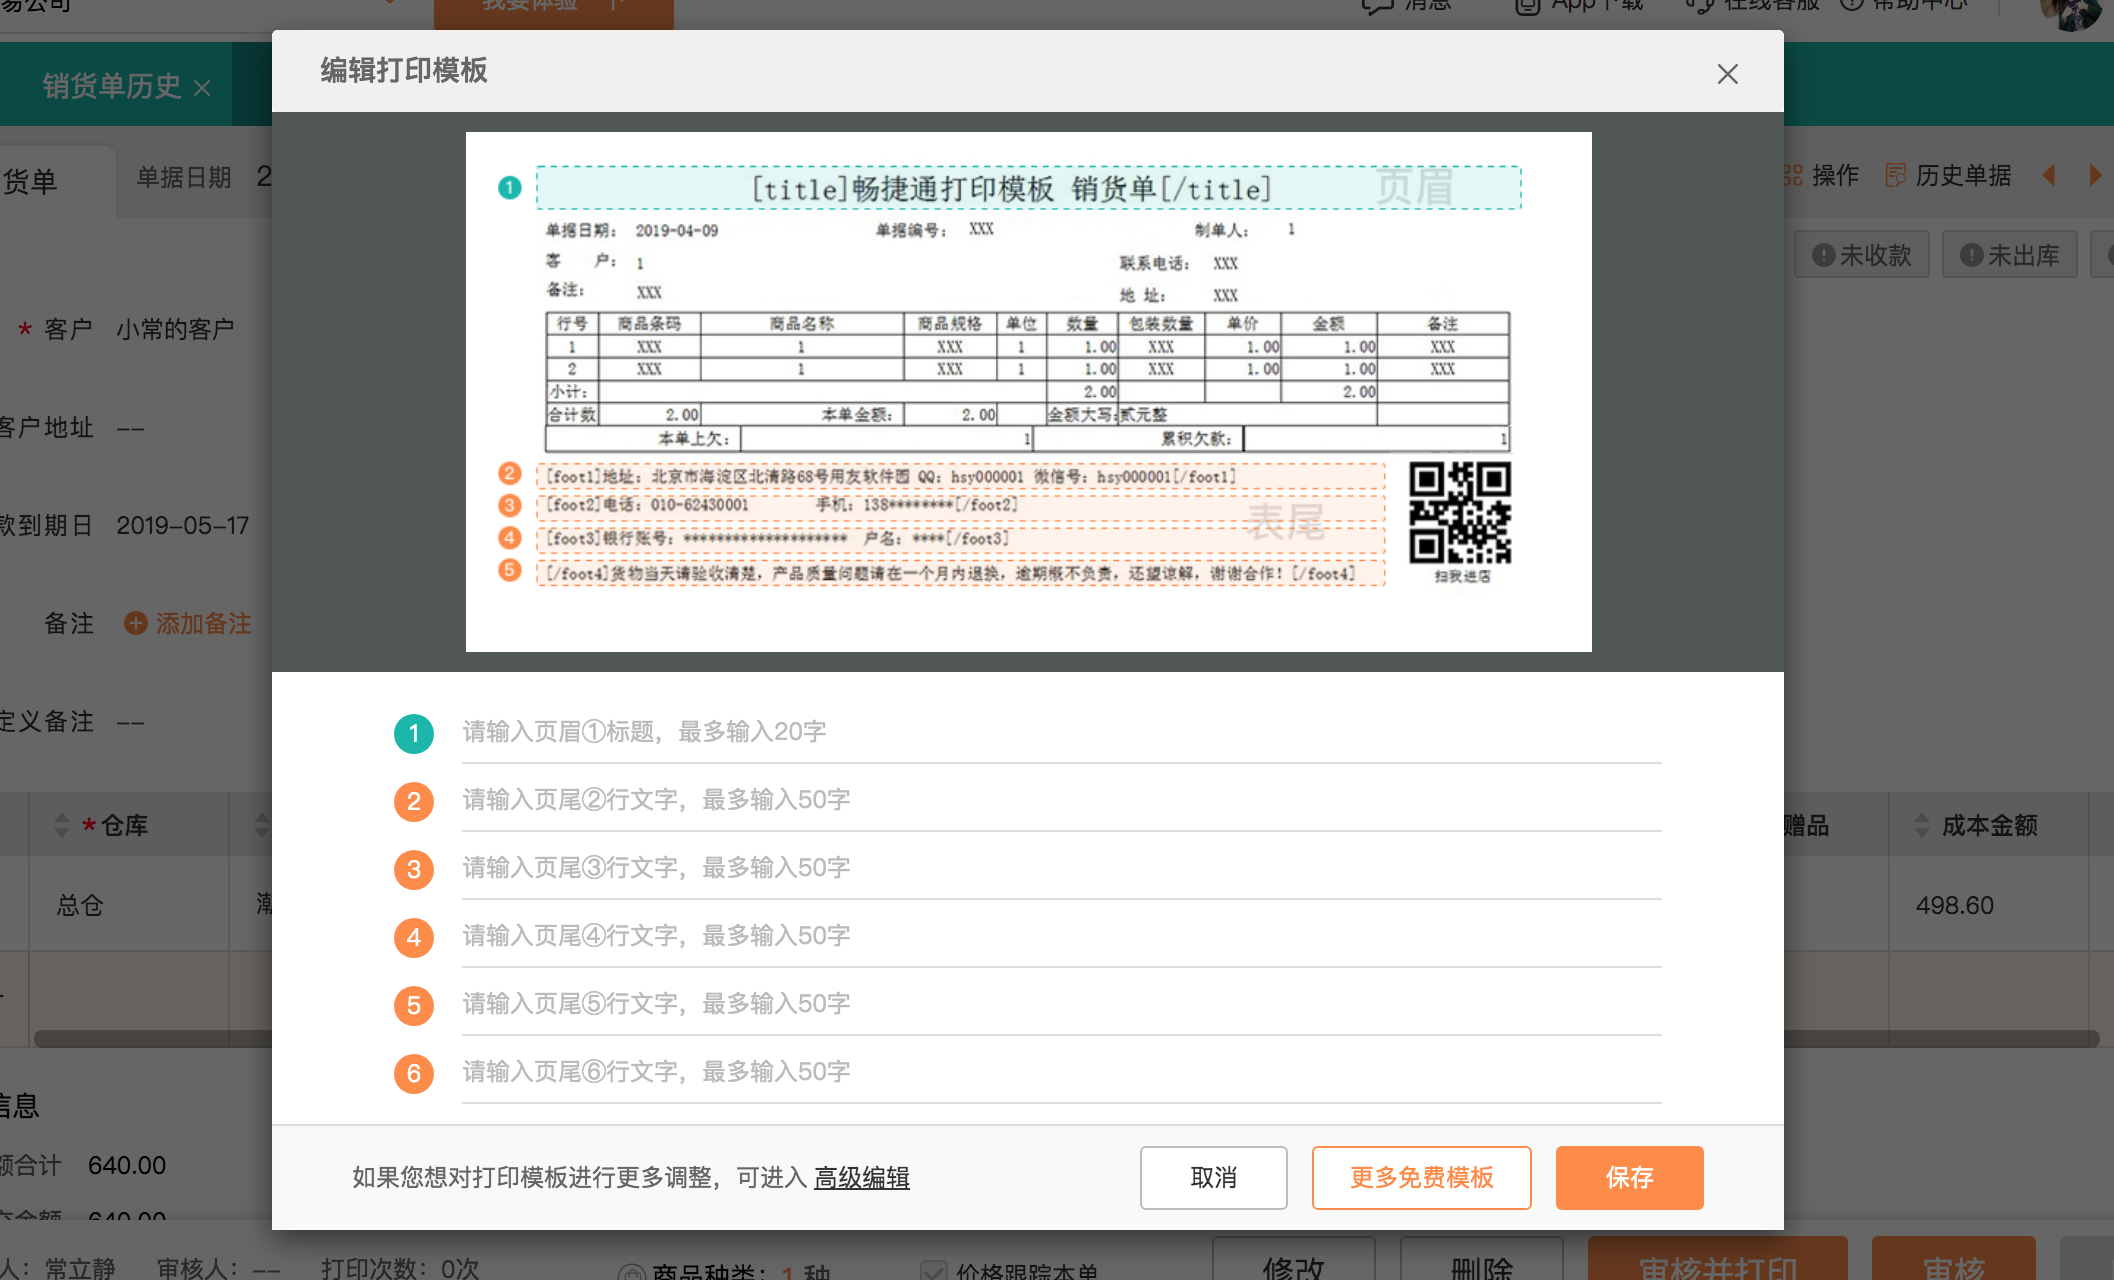Click the close button on edit template dialog
Screen dimensions: 2114x1280
tap(1727, 74)
